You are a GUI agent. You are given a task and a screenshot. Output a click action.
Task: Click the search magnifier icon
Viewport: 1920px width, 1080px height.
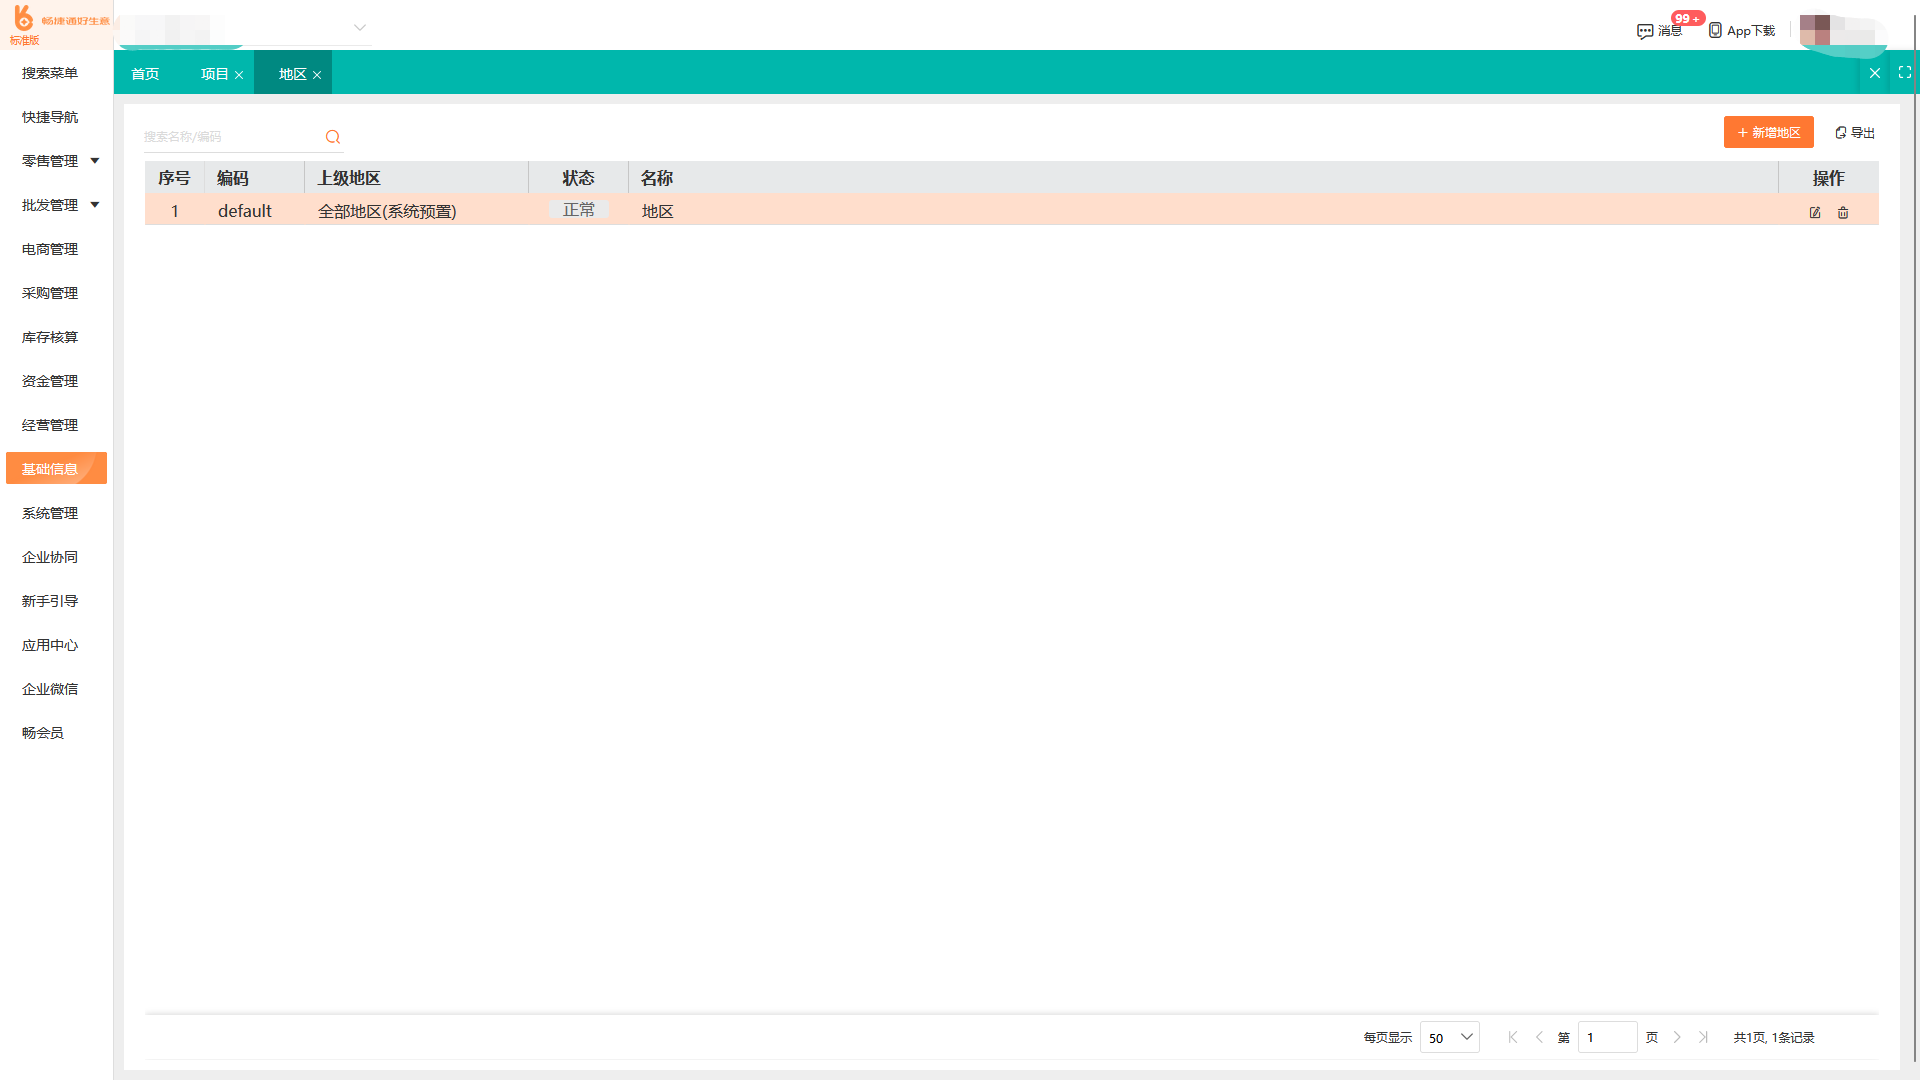pyautogui.click(x=332, y=136)
